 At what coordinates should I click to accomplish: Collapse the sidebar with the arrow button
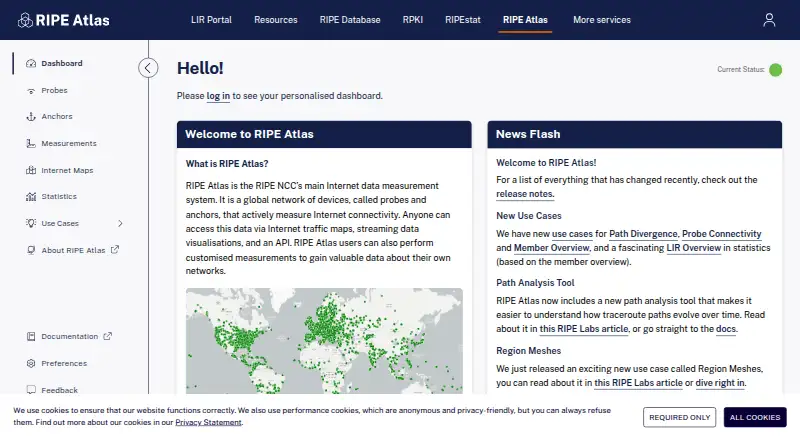pyautogui.click(x=148, y=68)
